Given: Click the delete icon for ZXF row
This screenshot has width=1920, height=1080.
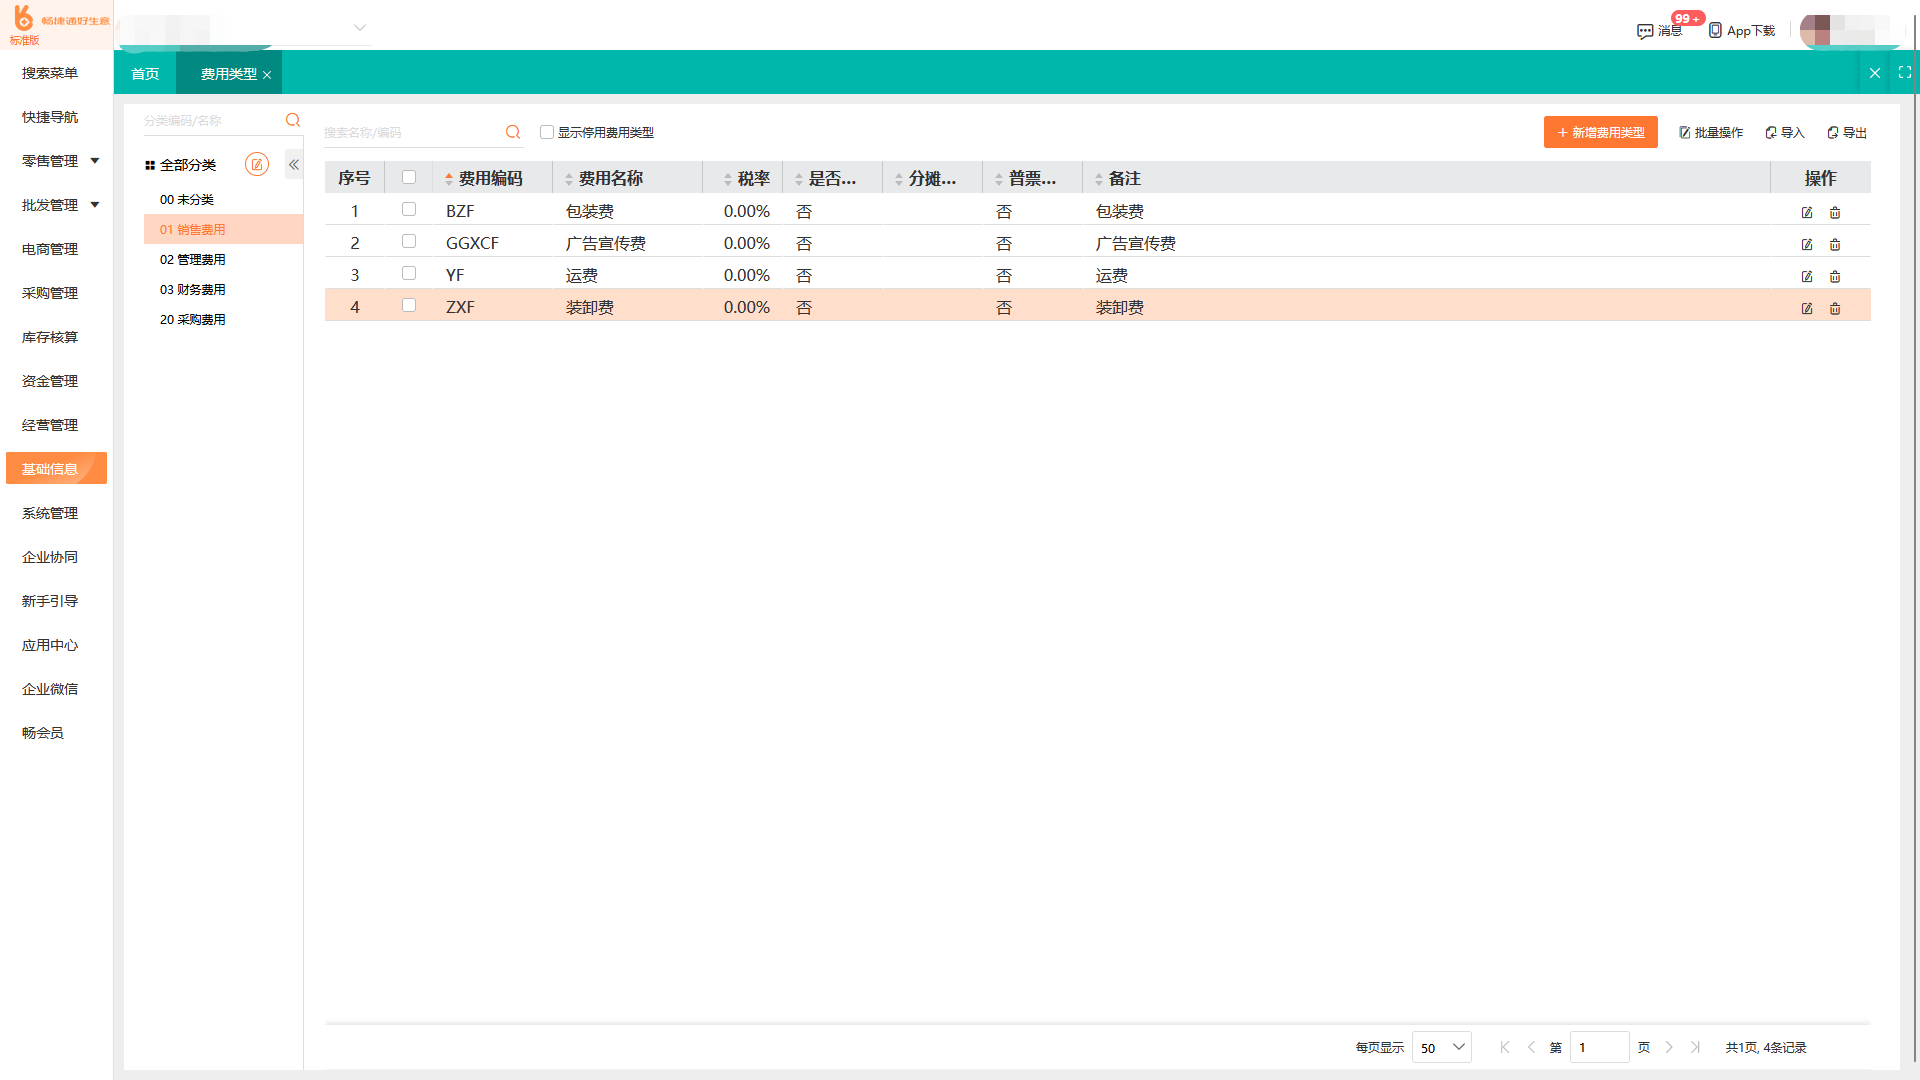Looking at the screenshot, I should click(x=1834, y=306).
